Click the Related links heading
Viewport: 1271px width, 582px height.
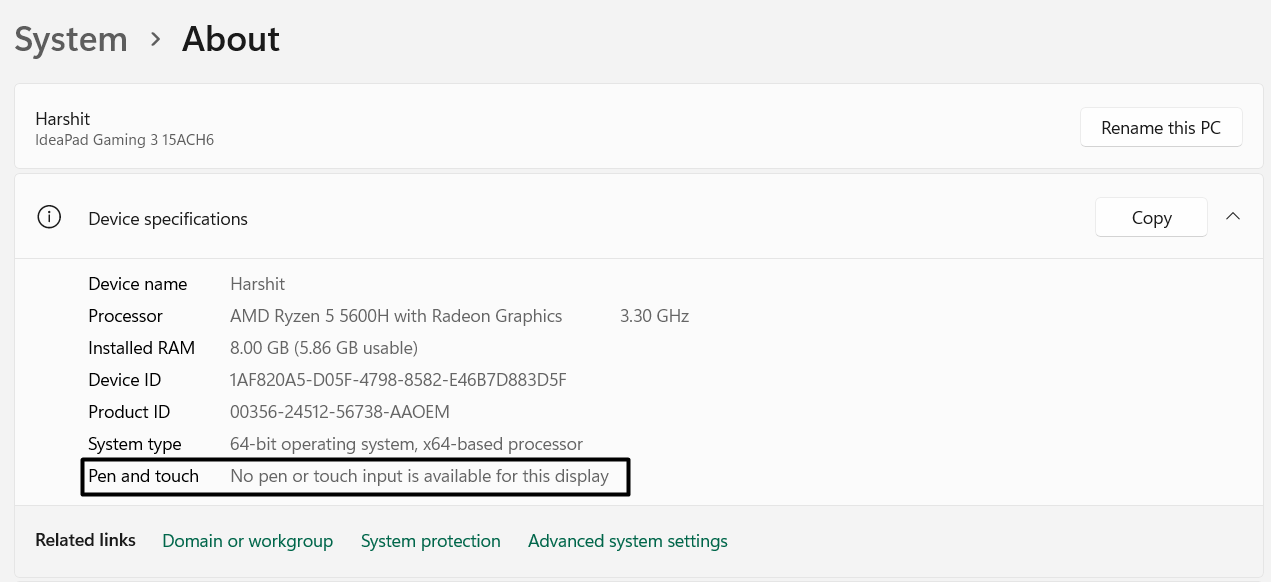tap(85, 540)
